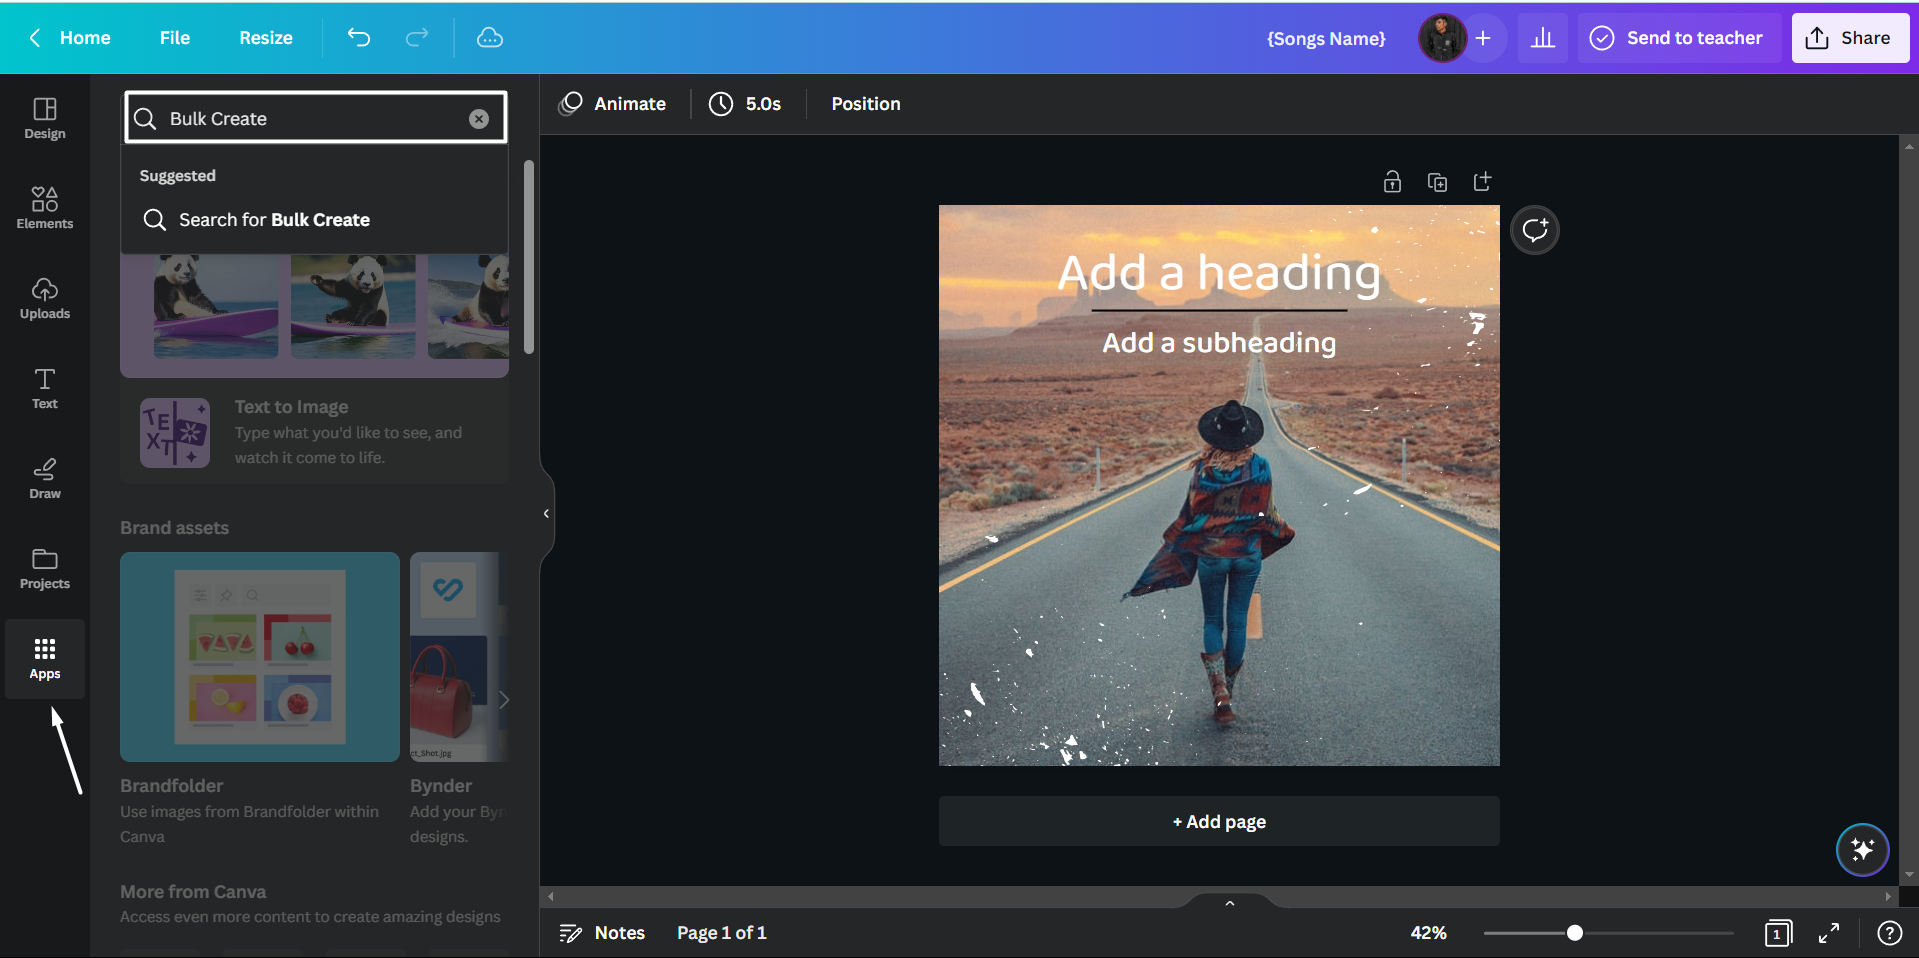
Task: Toggle fullscreen presentation view
Action: click(x=1829, y=932)
